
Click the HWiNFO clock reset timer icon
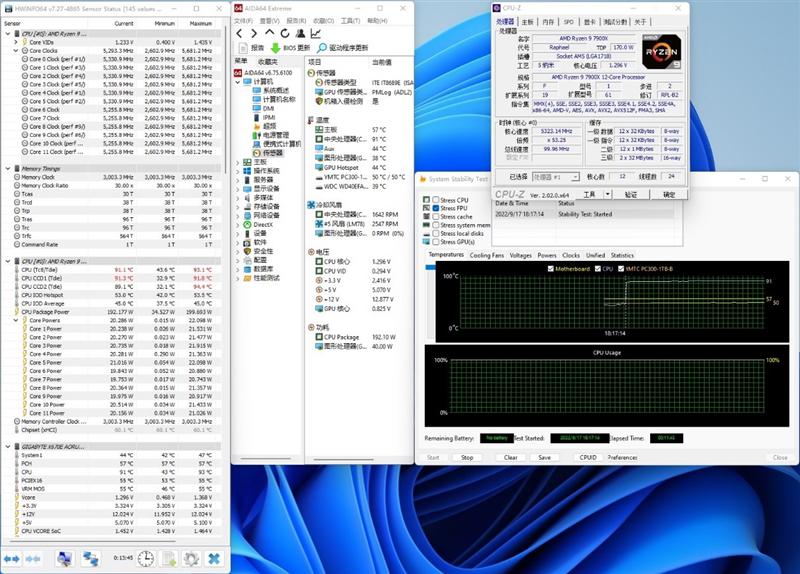[145, 557]
